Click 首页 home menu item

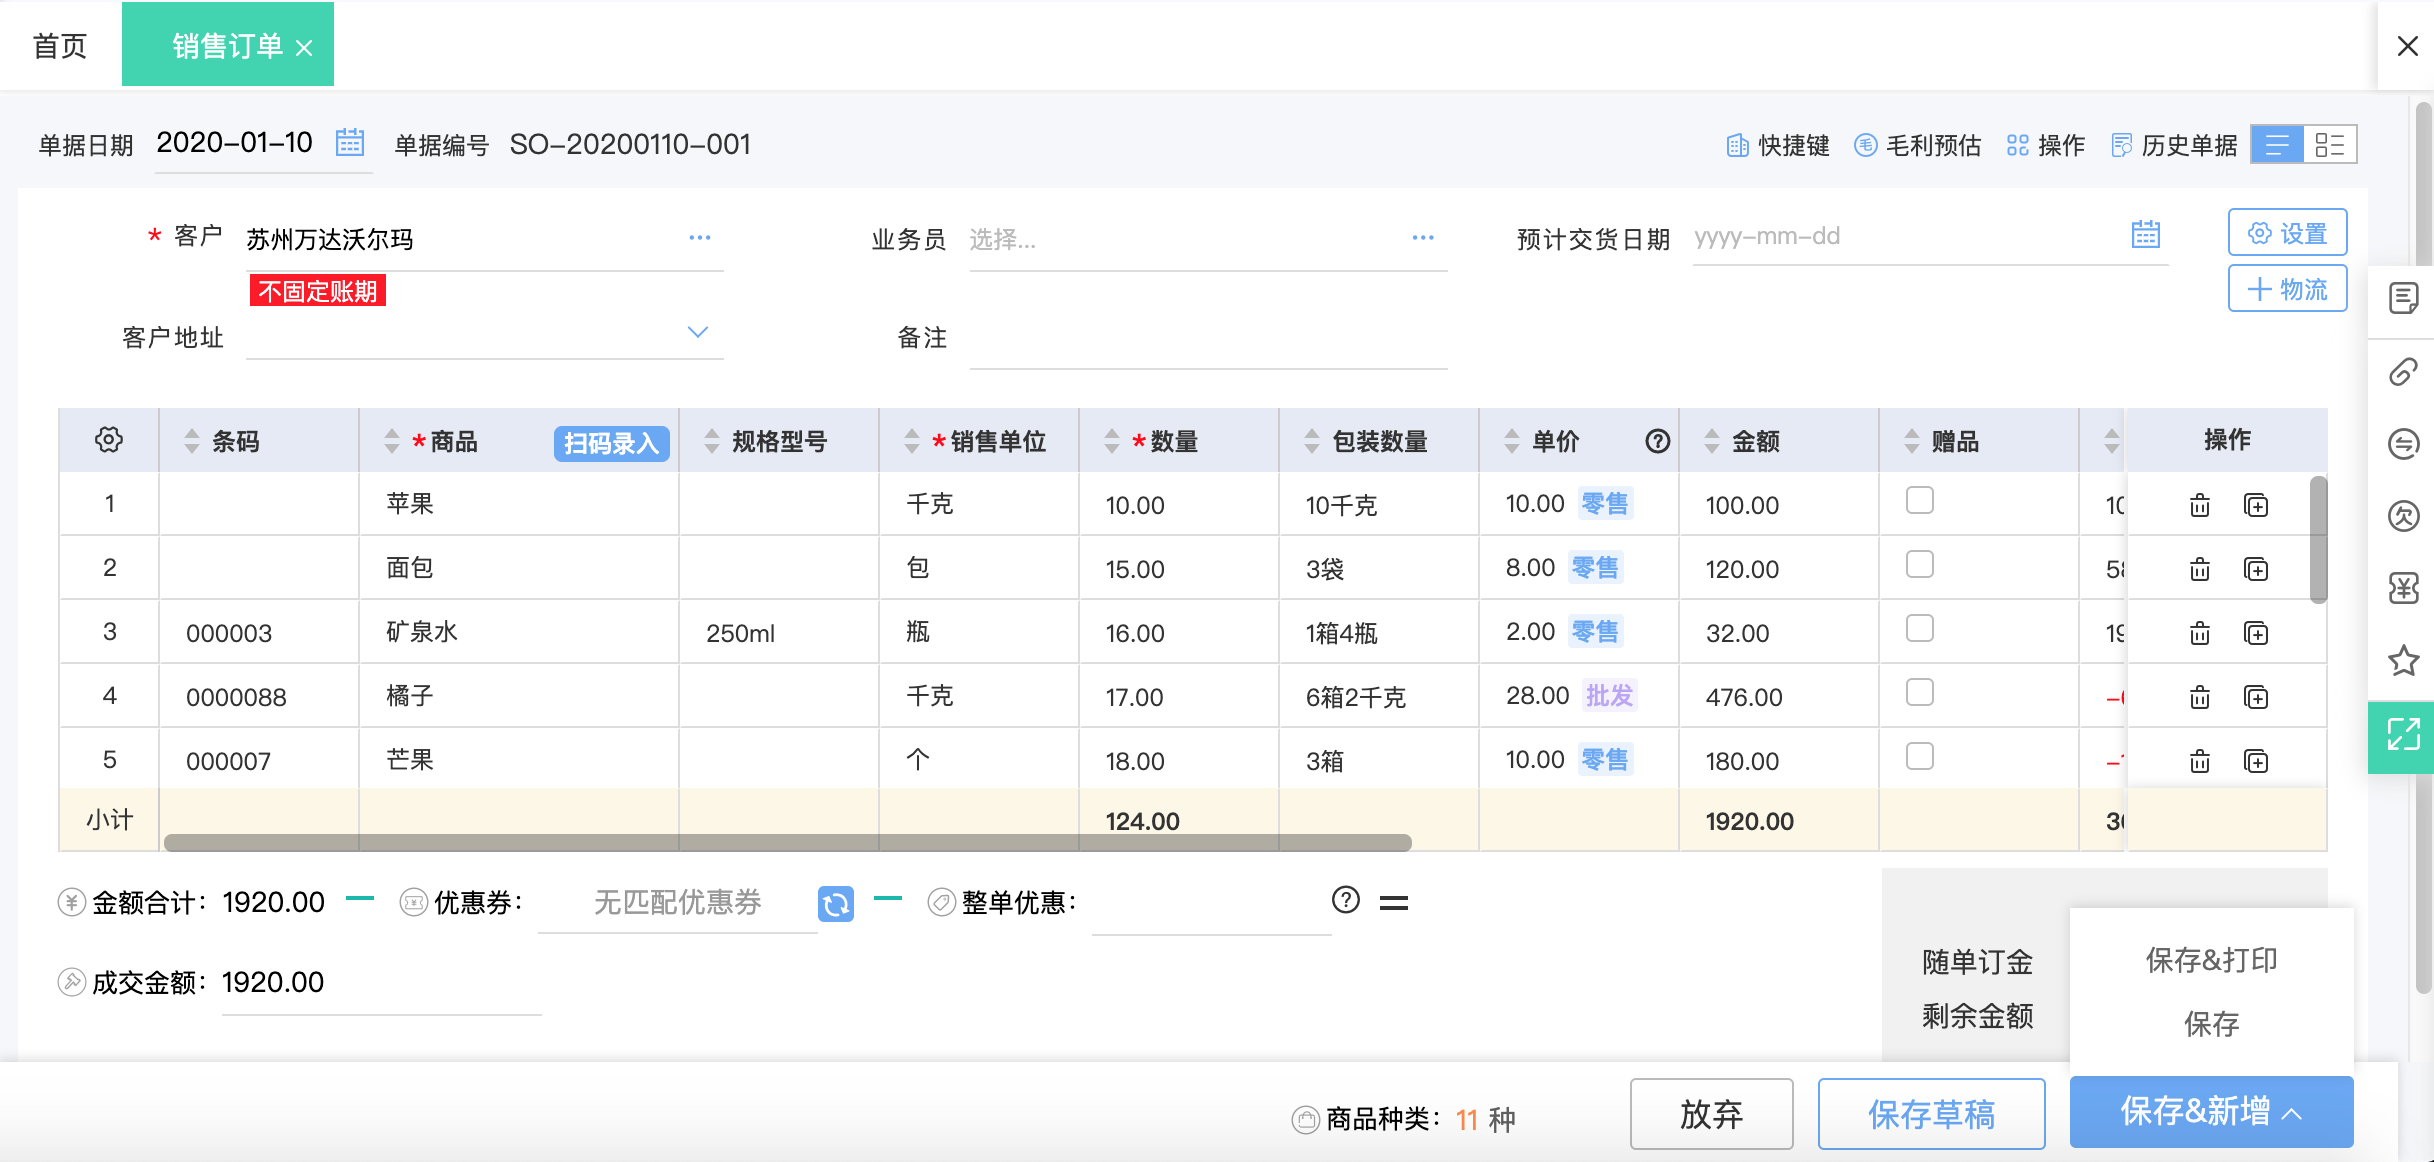pos(57,45)
